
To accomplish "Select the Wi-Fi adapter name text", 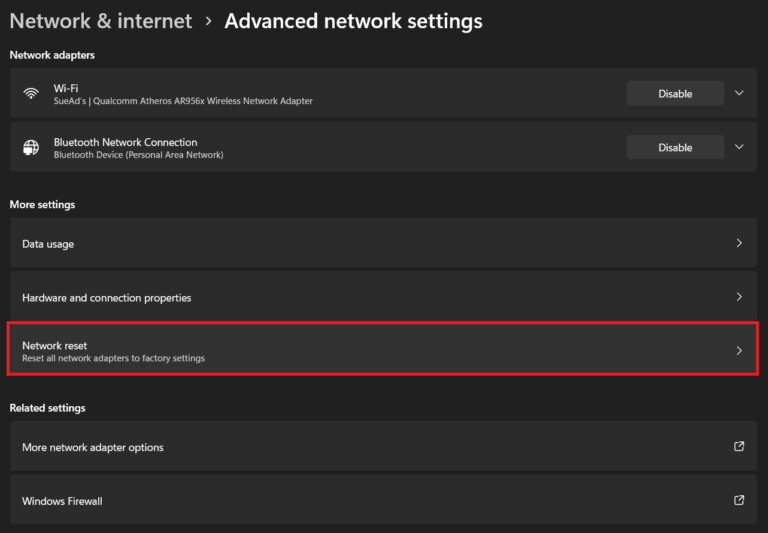I will coord(65,88).
